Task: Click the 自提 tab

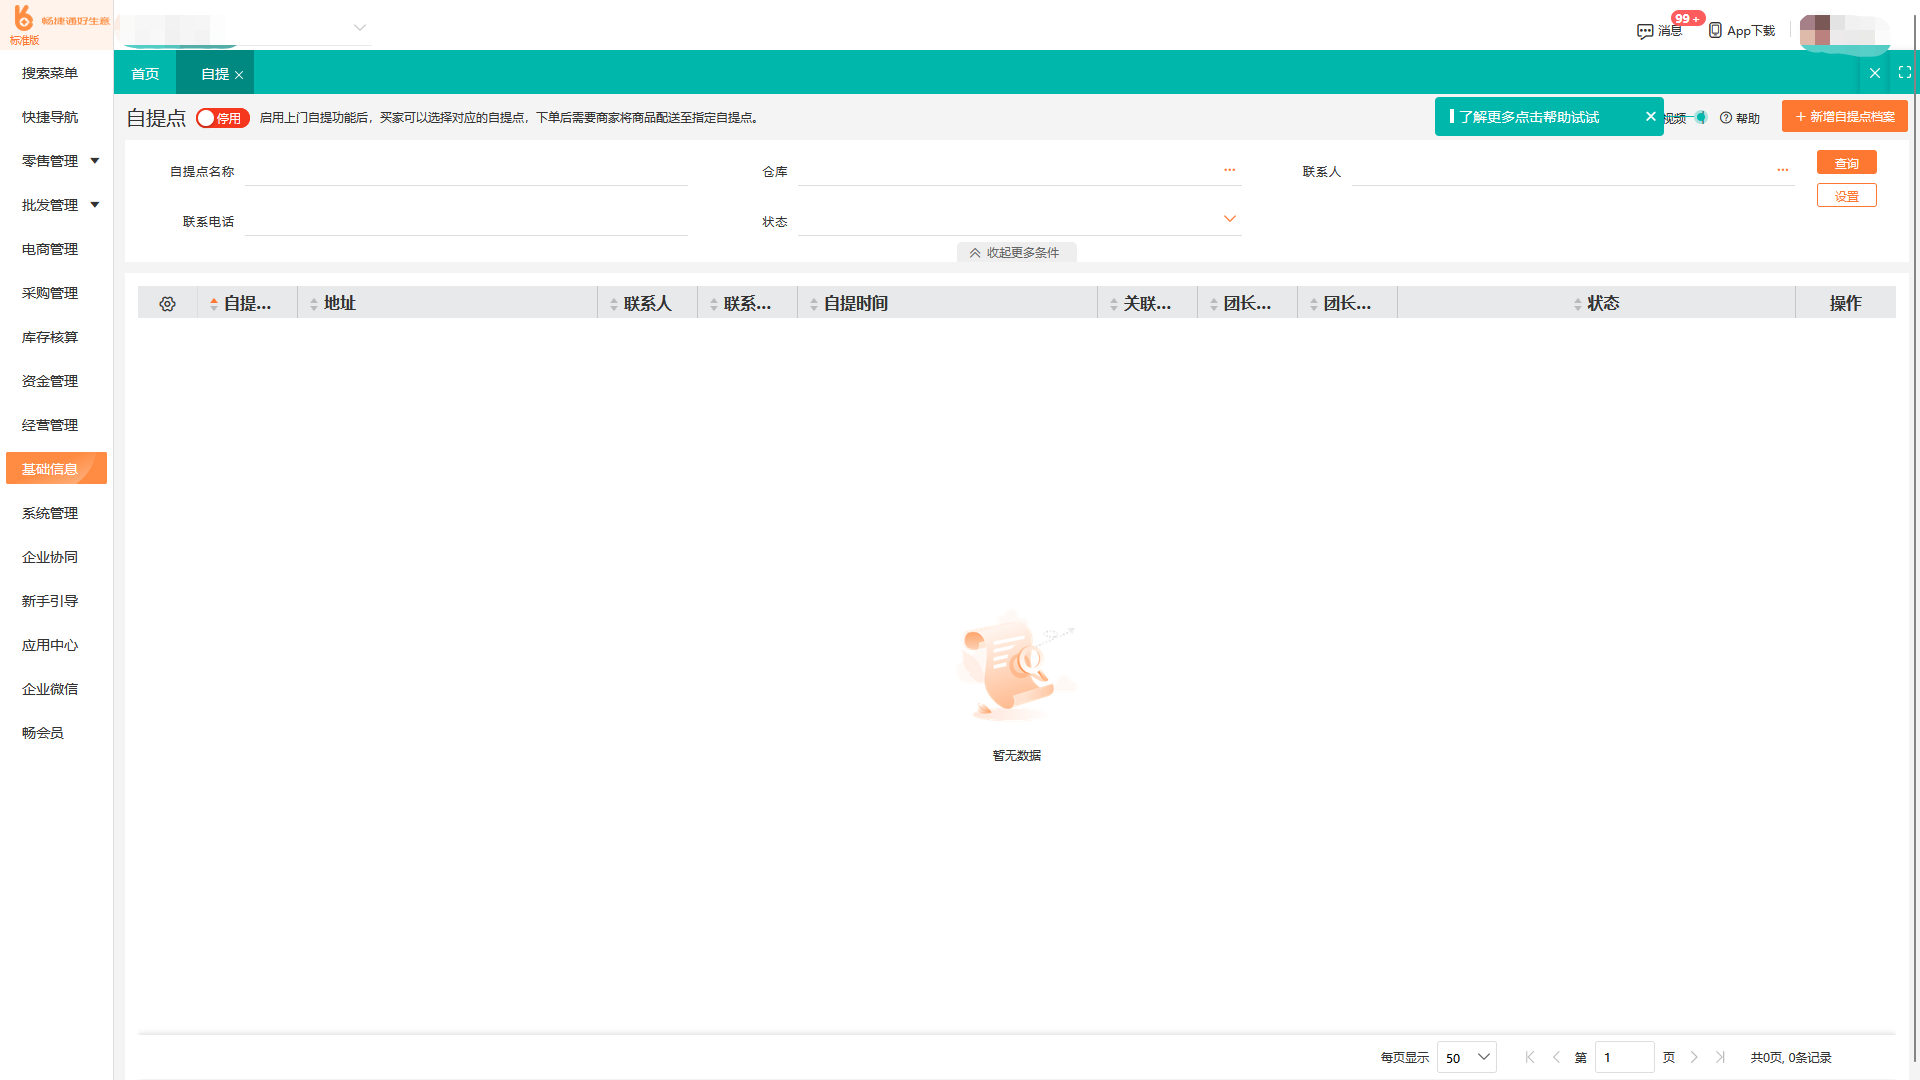Action: click(215, 73)
